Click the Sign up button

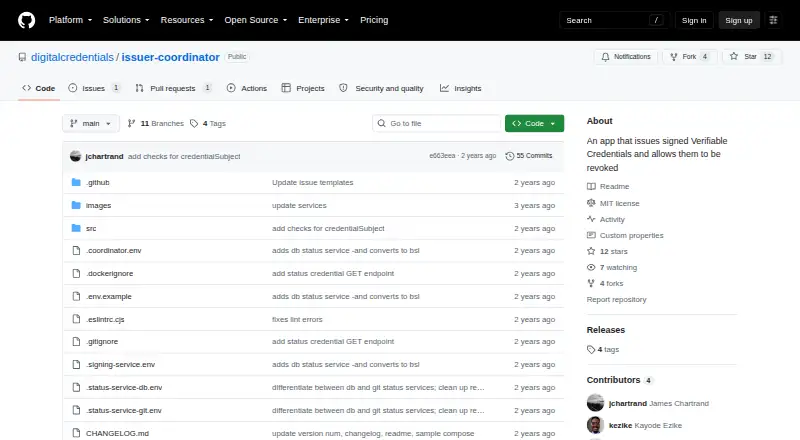click(x=739, y=20)
